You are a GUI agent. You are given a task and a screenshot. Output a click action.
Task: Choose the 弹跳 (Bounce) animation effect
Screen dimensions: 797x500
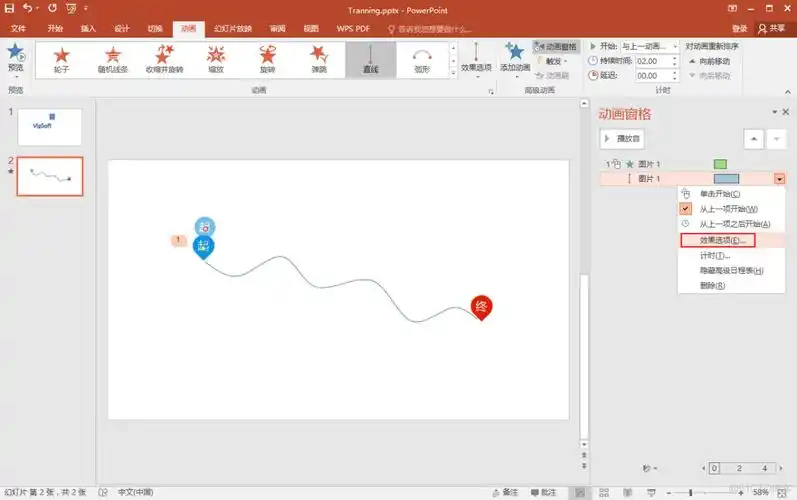(x=318, y=59)
